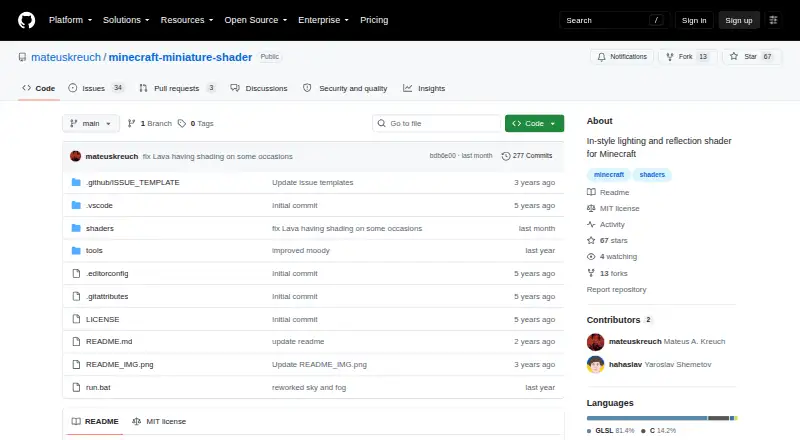Open the GLSL 81.4% language entry

coord(611,431)
